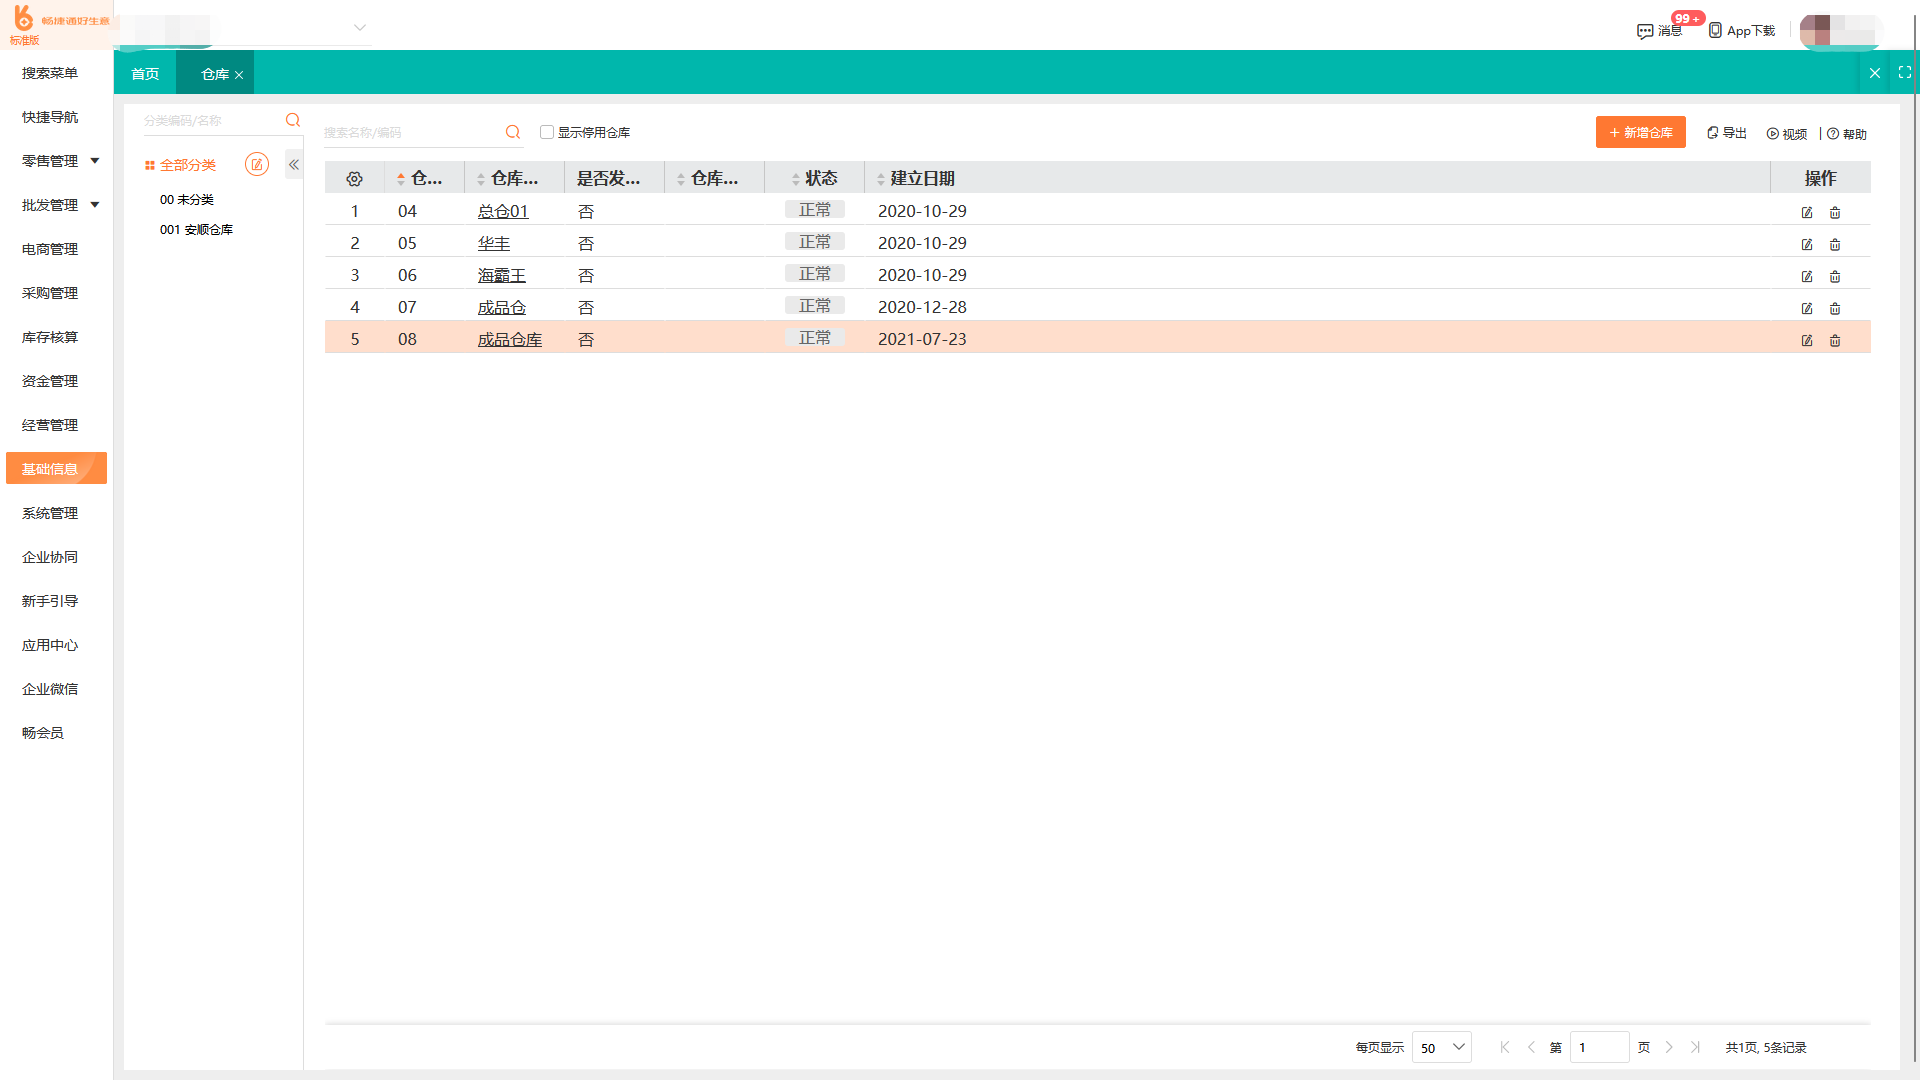This screenshot has height=1080, width=1920.
Task: Click 首页 home tab
Action: pos(145,74)
